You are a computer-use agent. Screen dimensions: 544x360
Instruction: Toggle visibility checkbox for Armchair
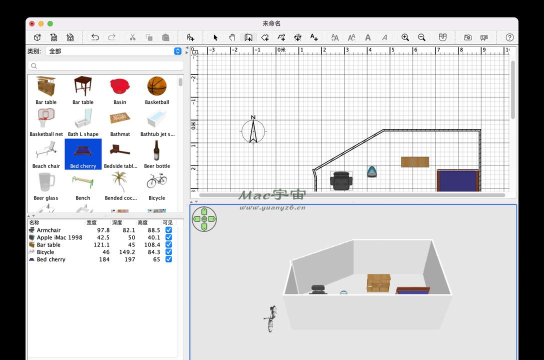169,230
